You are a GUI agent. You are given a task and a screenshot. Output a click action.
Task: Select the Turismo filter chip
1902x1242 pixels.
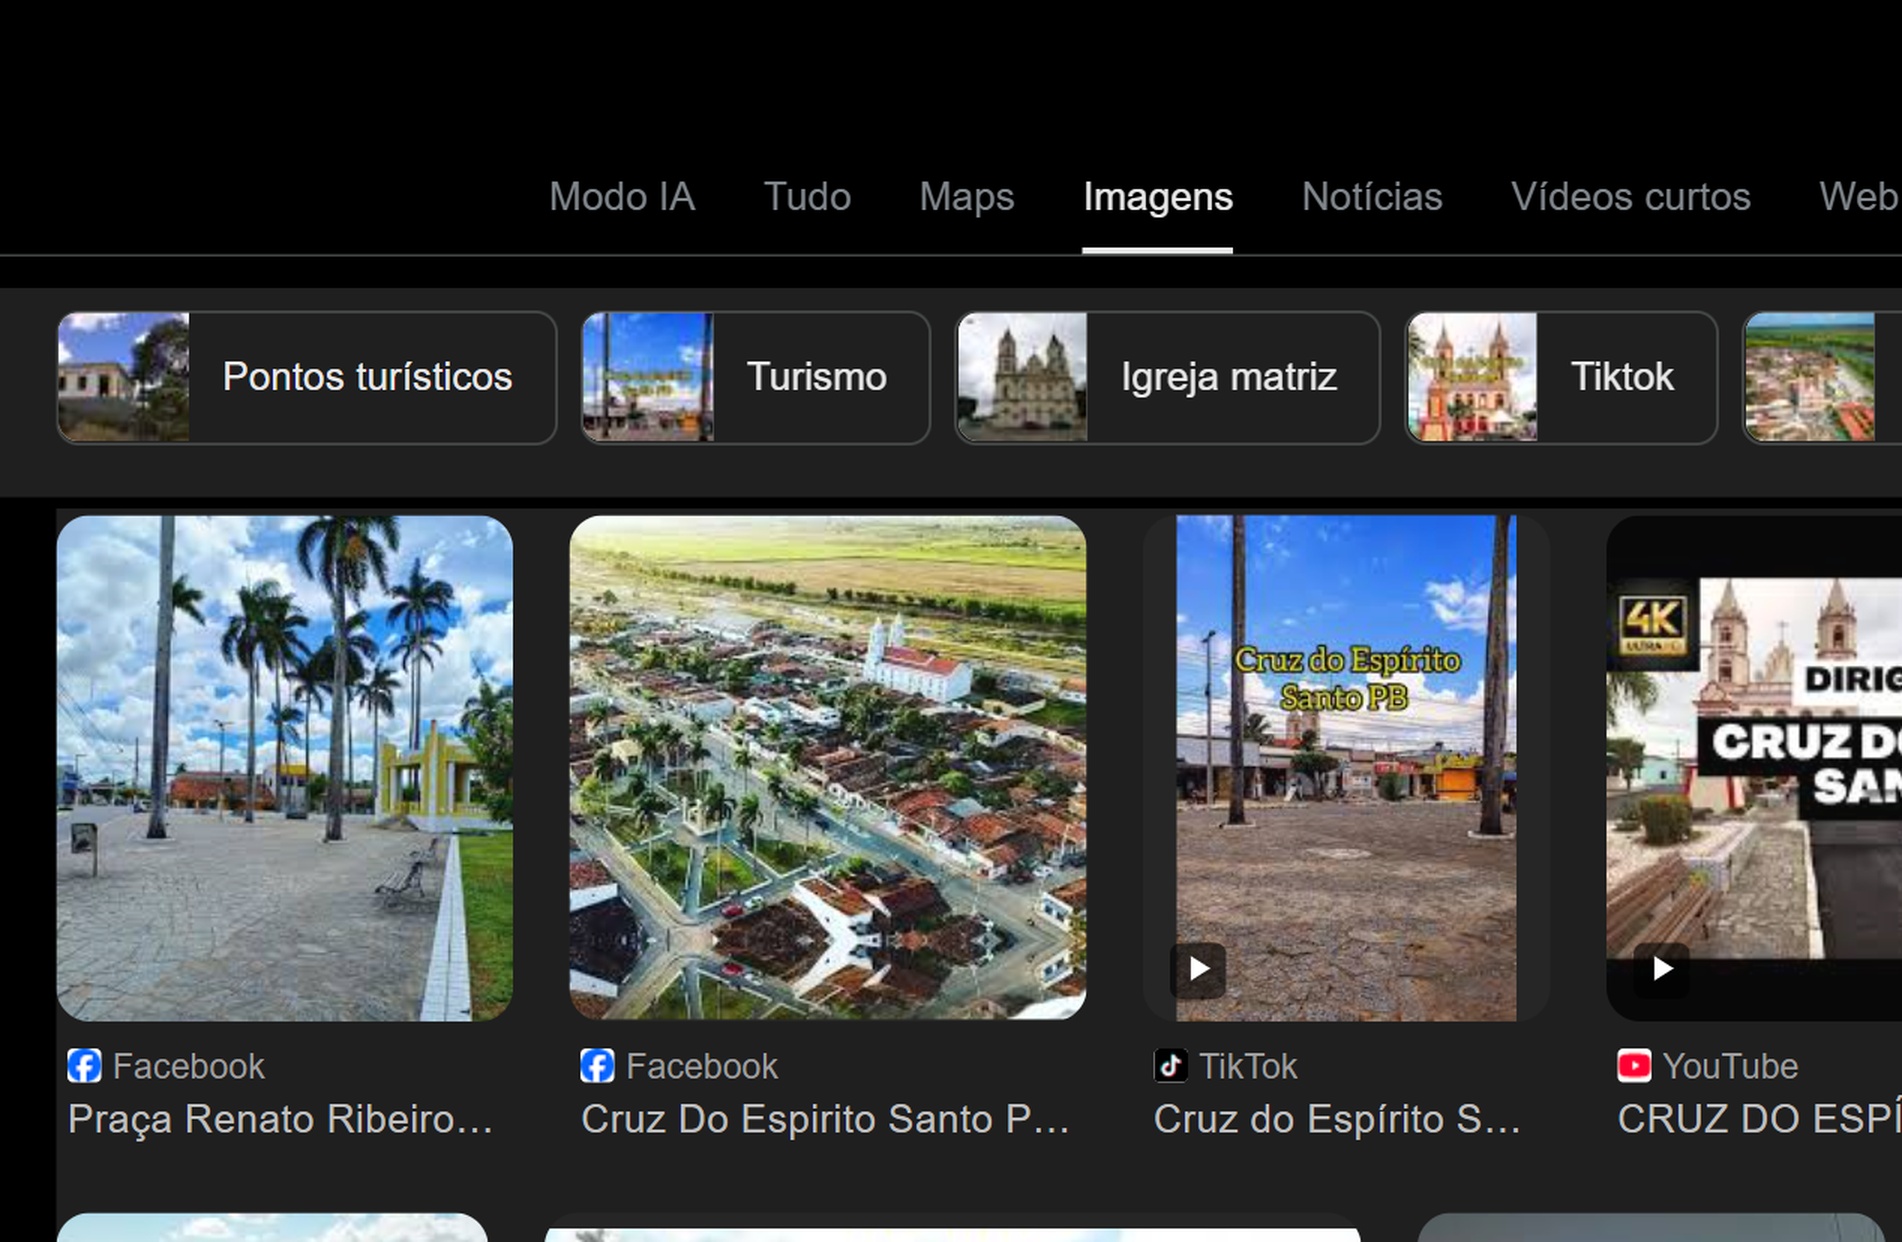tap(755, 377)
